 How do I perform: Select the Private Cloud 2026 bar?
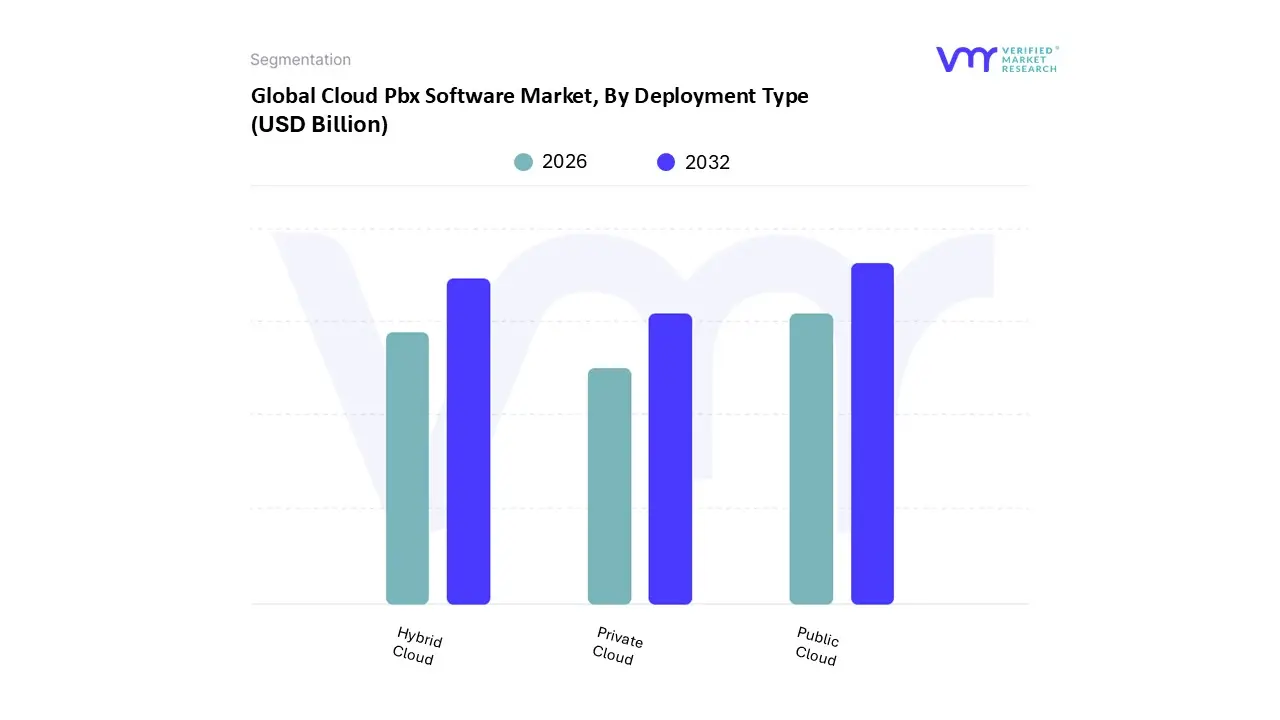609,486
